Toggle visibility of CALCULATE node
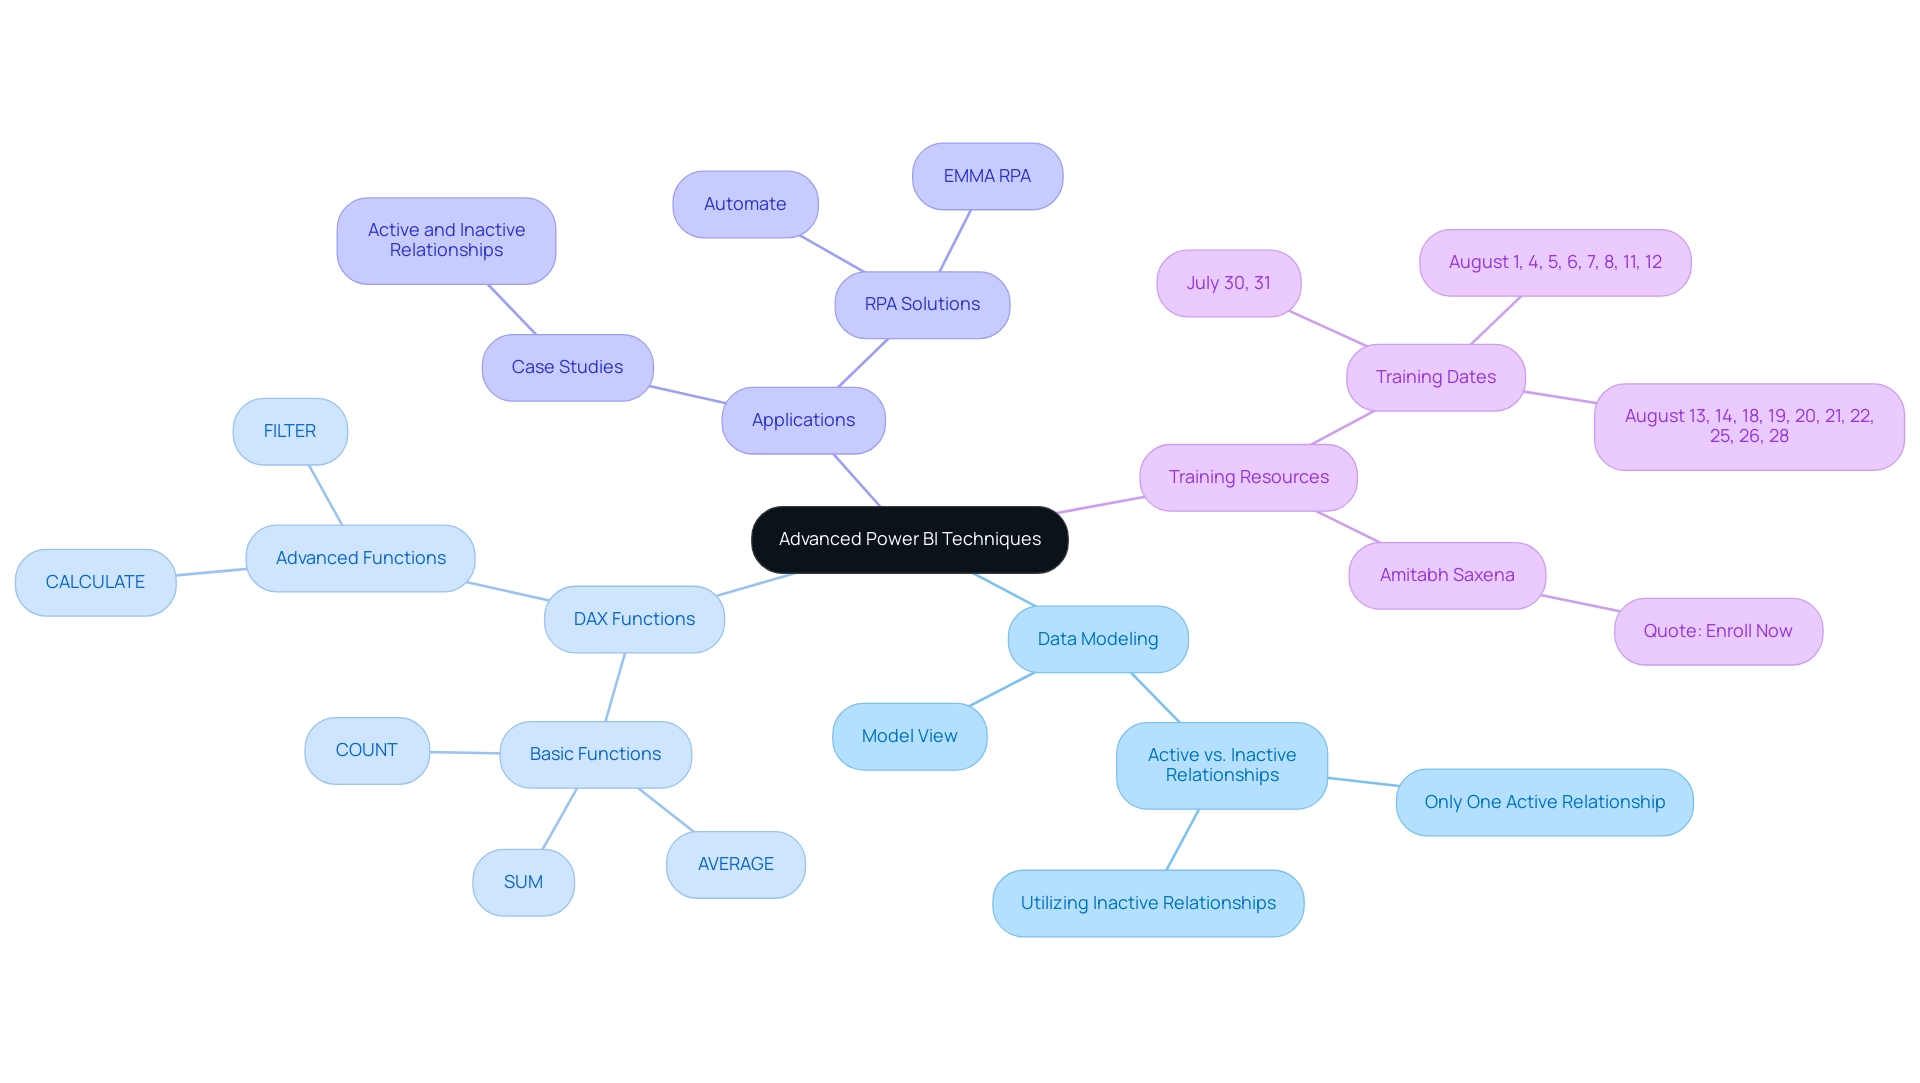 (x=95, y=582)
